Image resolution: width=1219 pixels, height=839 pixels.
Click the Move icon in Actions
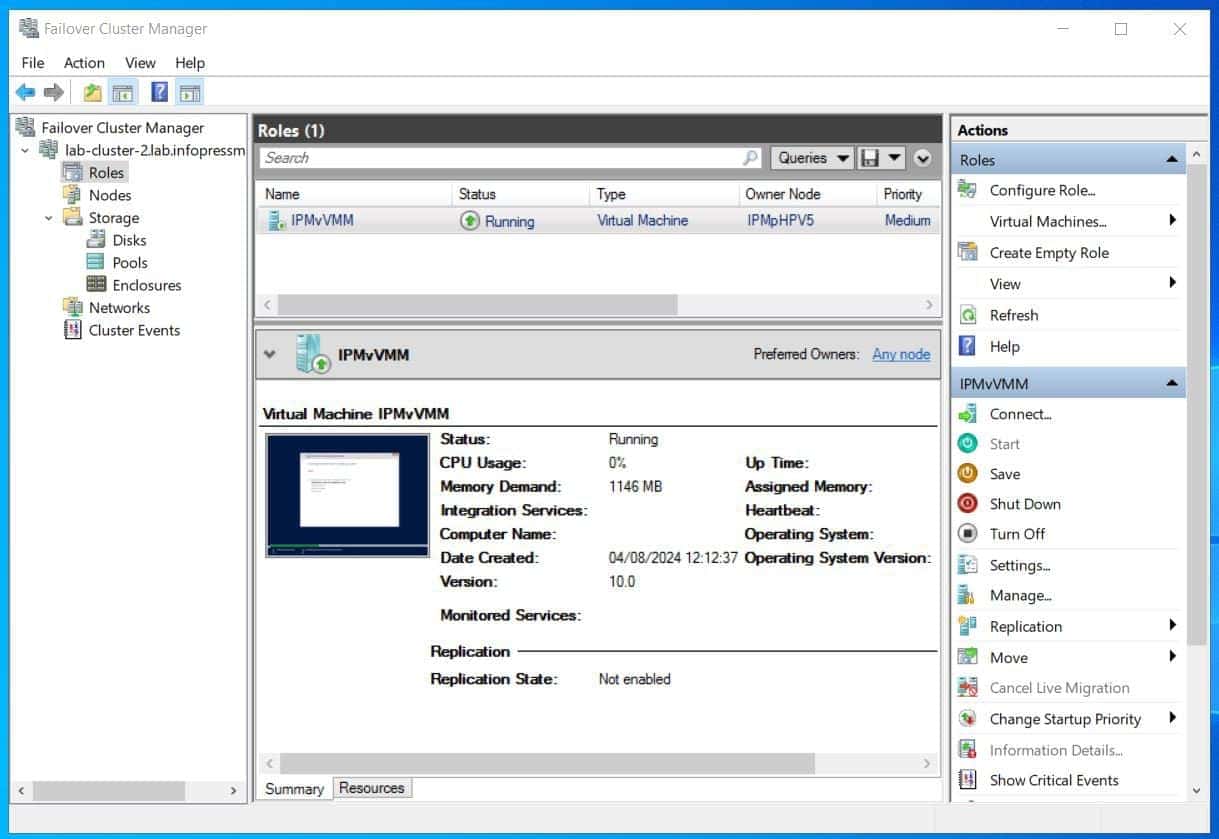click(967, 657)
